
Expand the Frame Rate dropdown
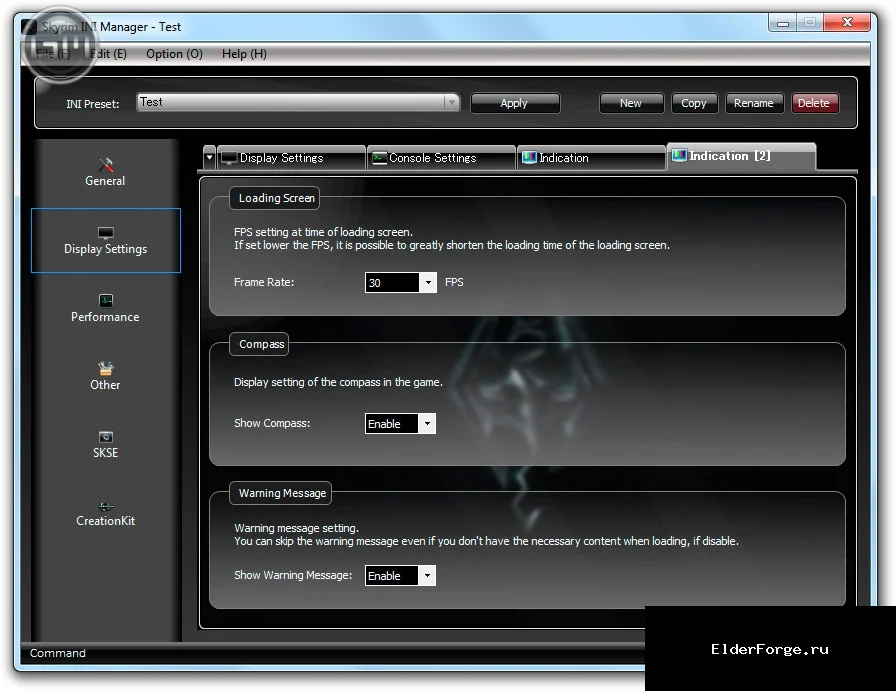428,283
